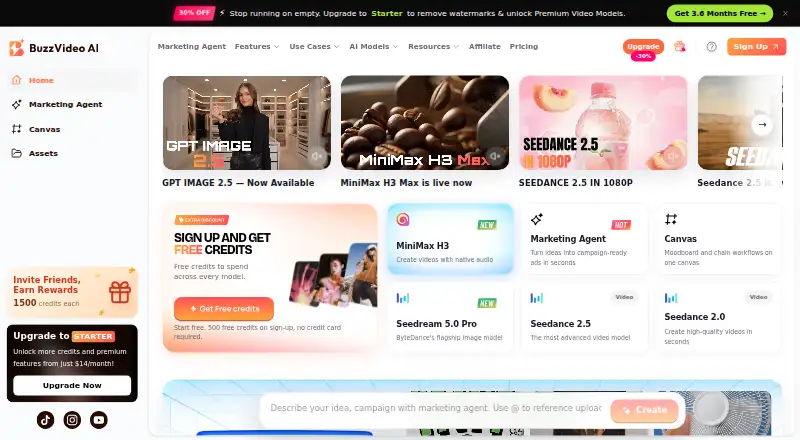Open the Pricing nav link
The width and height of the screenshot is (800, 440).
(x=523, y=46)
